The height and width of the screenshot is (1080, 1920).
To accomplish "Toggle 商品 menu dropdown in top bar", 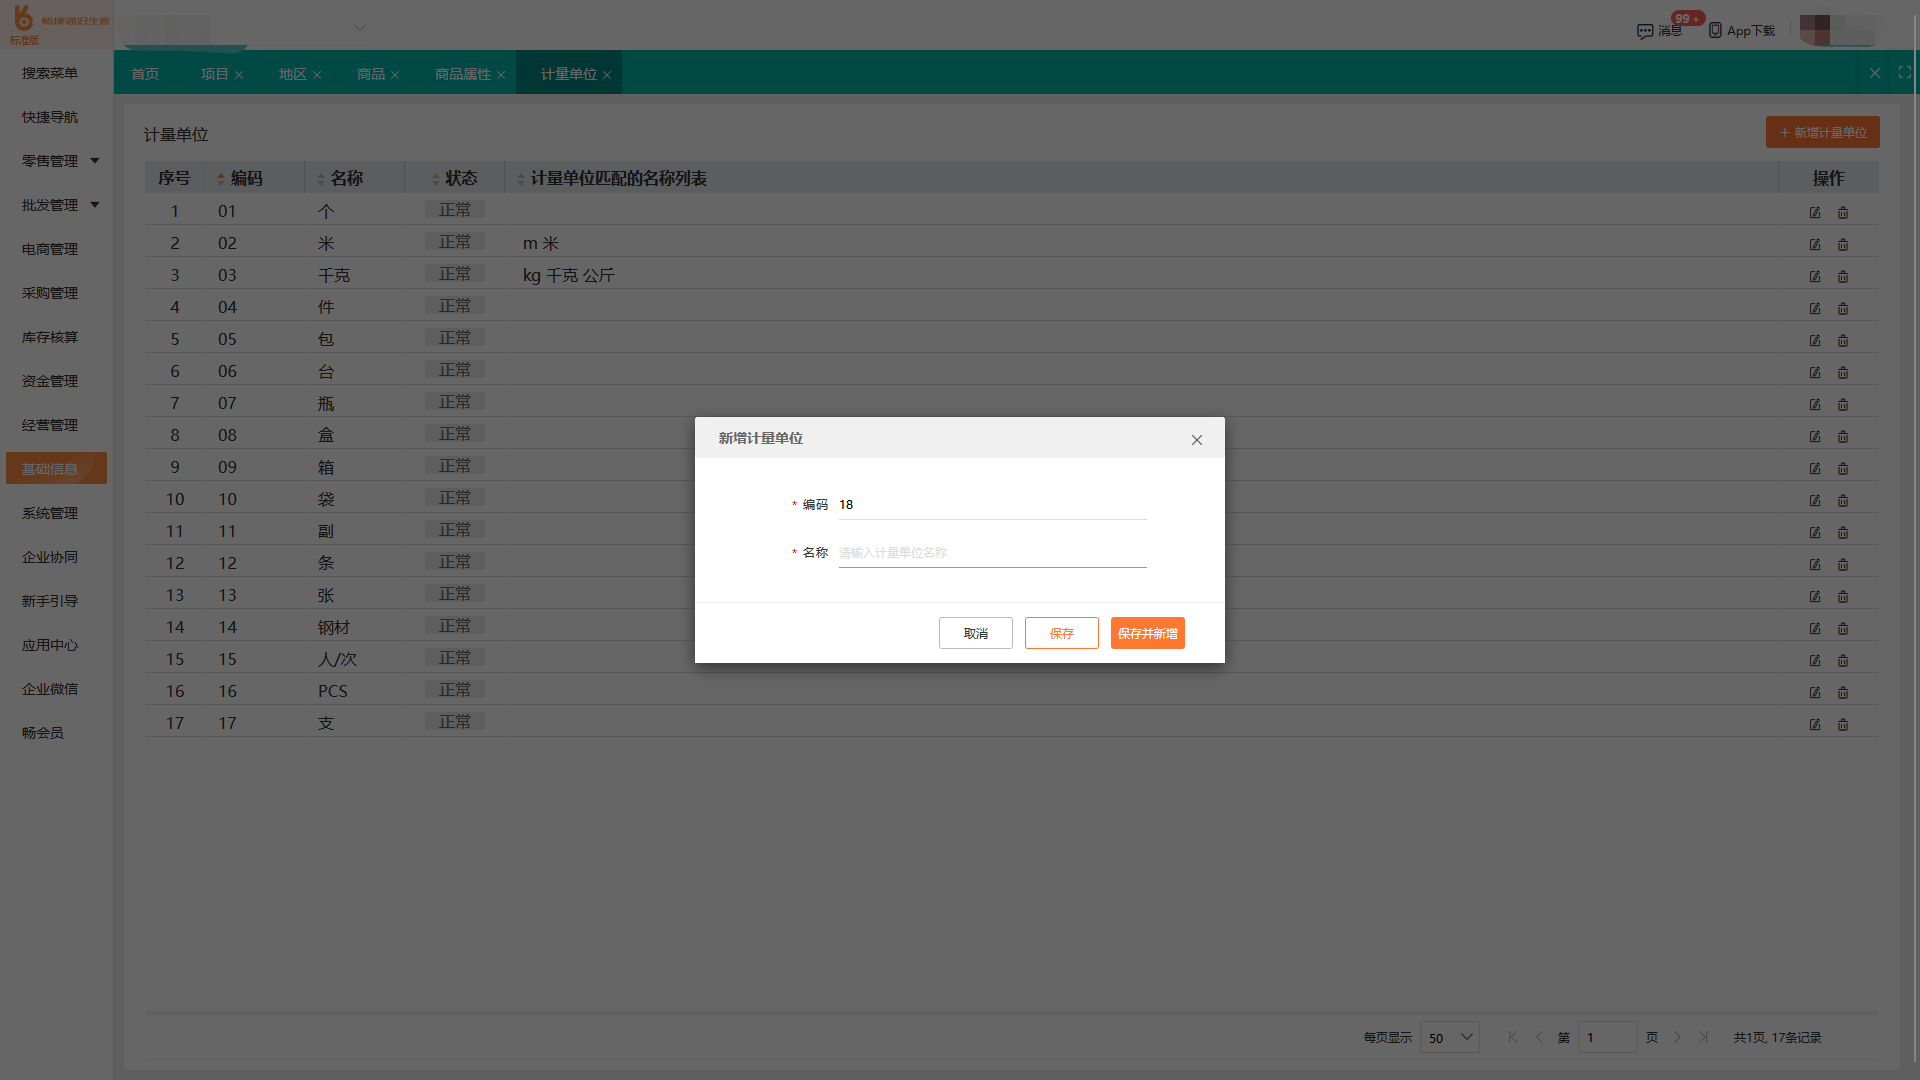I will point(372,74).
